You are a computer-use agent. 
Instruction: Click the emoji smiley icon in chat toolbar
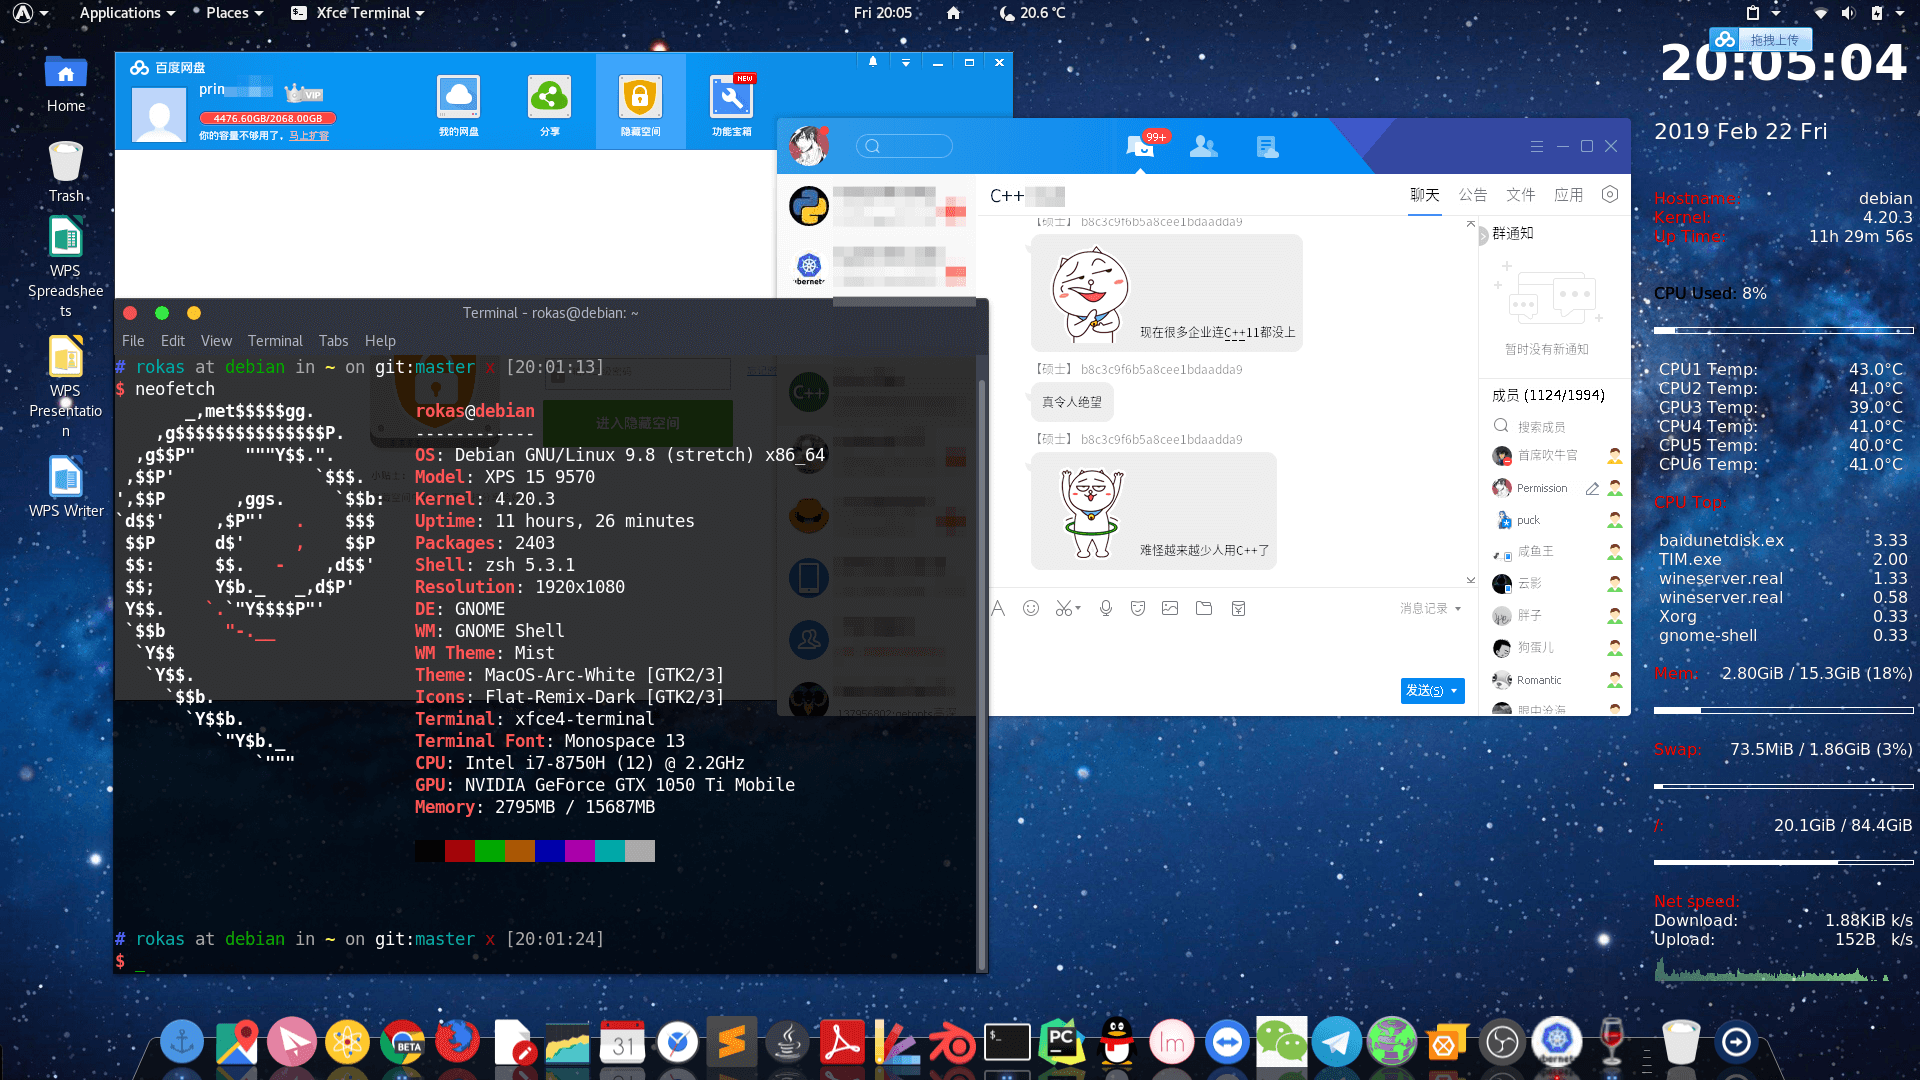point(1031,608)
